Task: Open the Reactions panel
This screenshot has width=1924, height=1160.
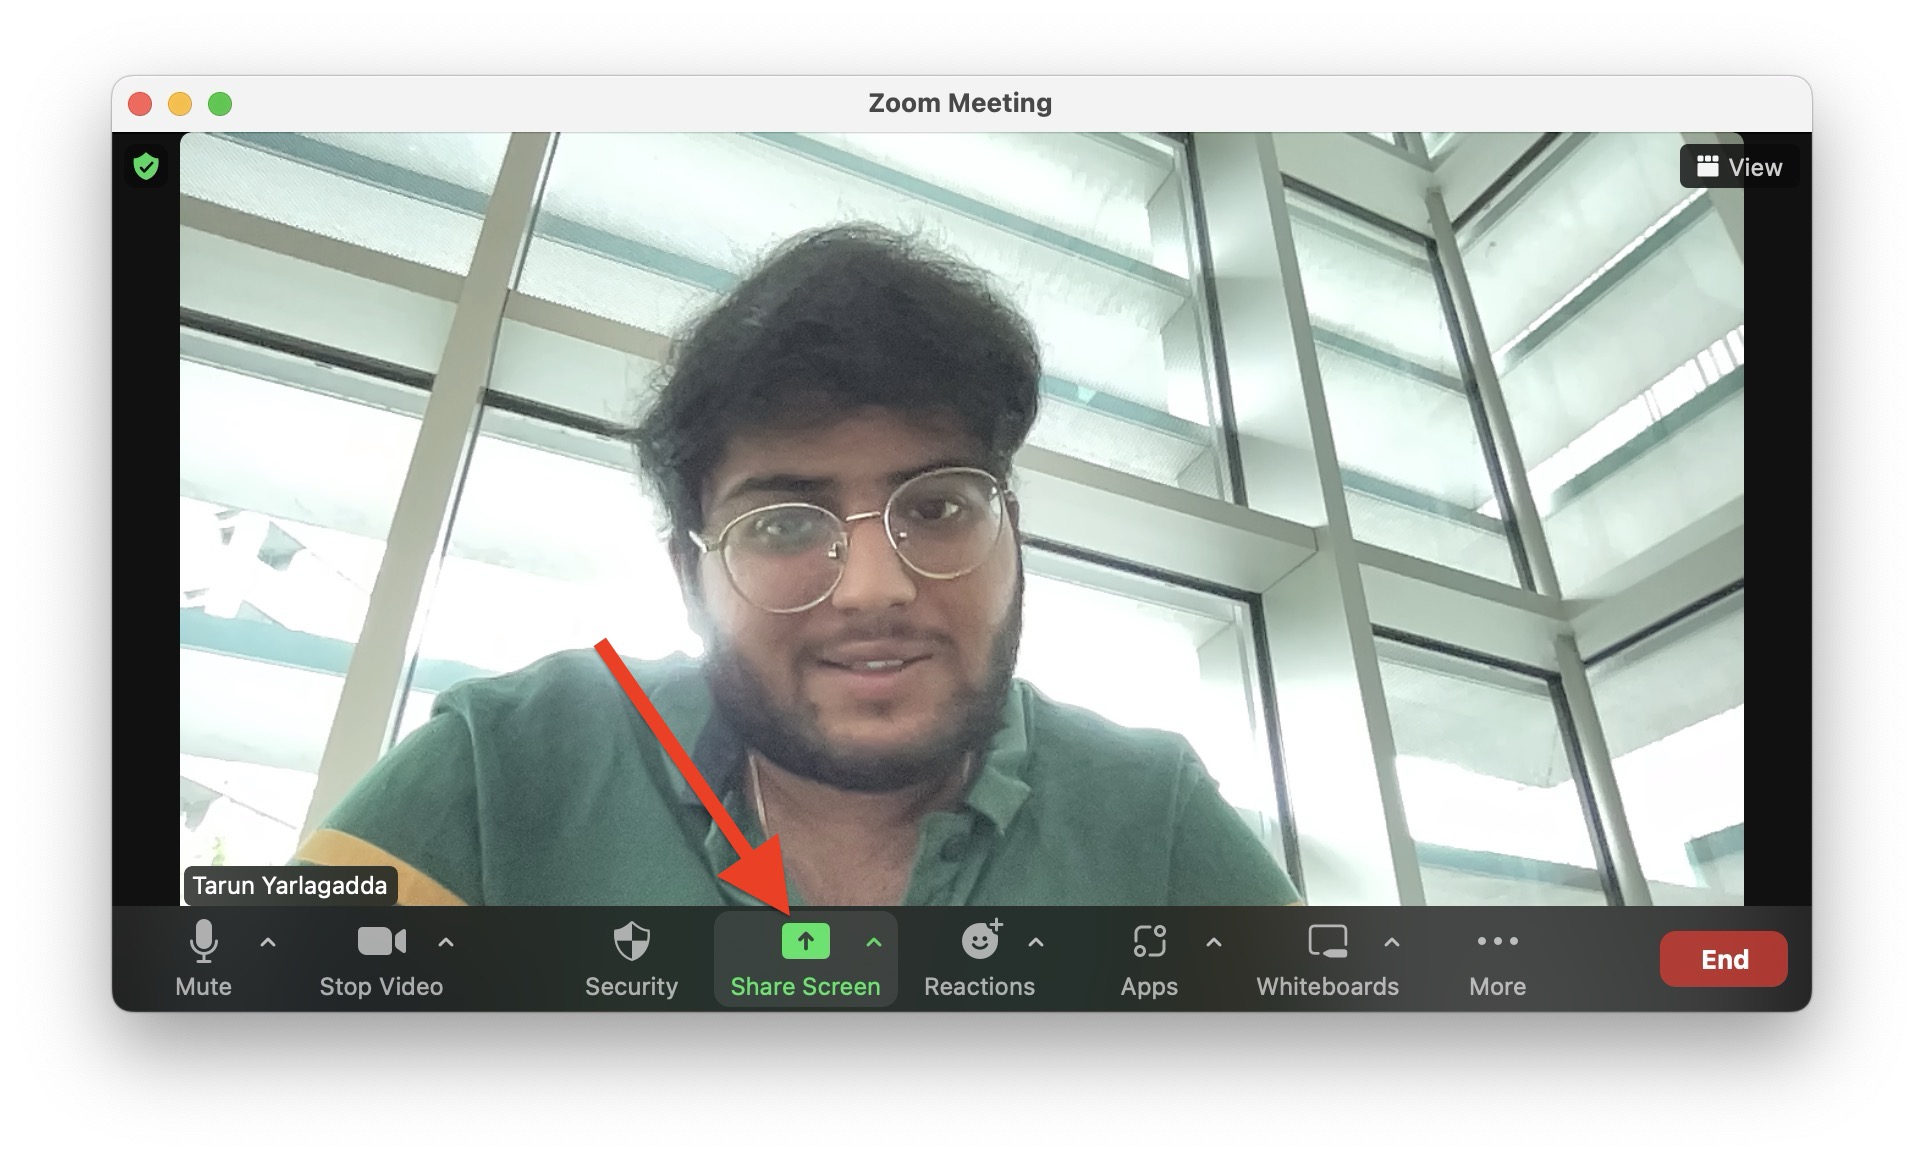Action: pos(981,957)
